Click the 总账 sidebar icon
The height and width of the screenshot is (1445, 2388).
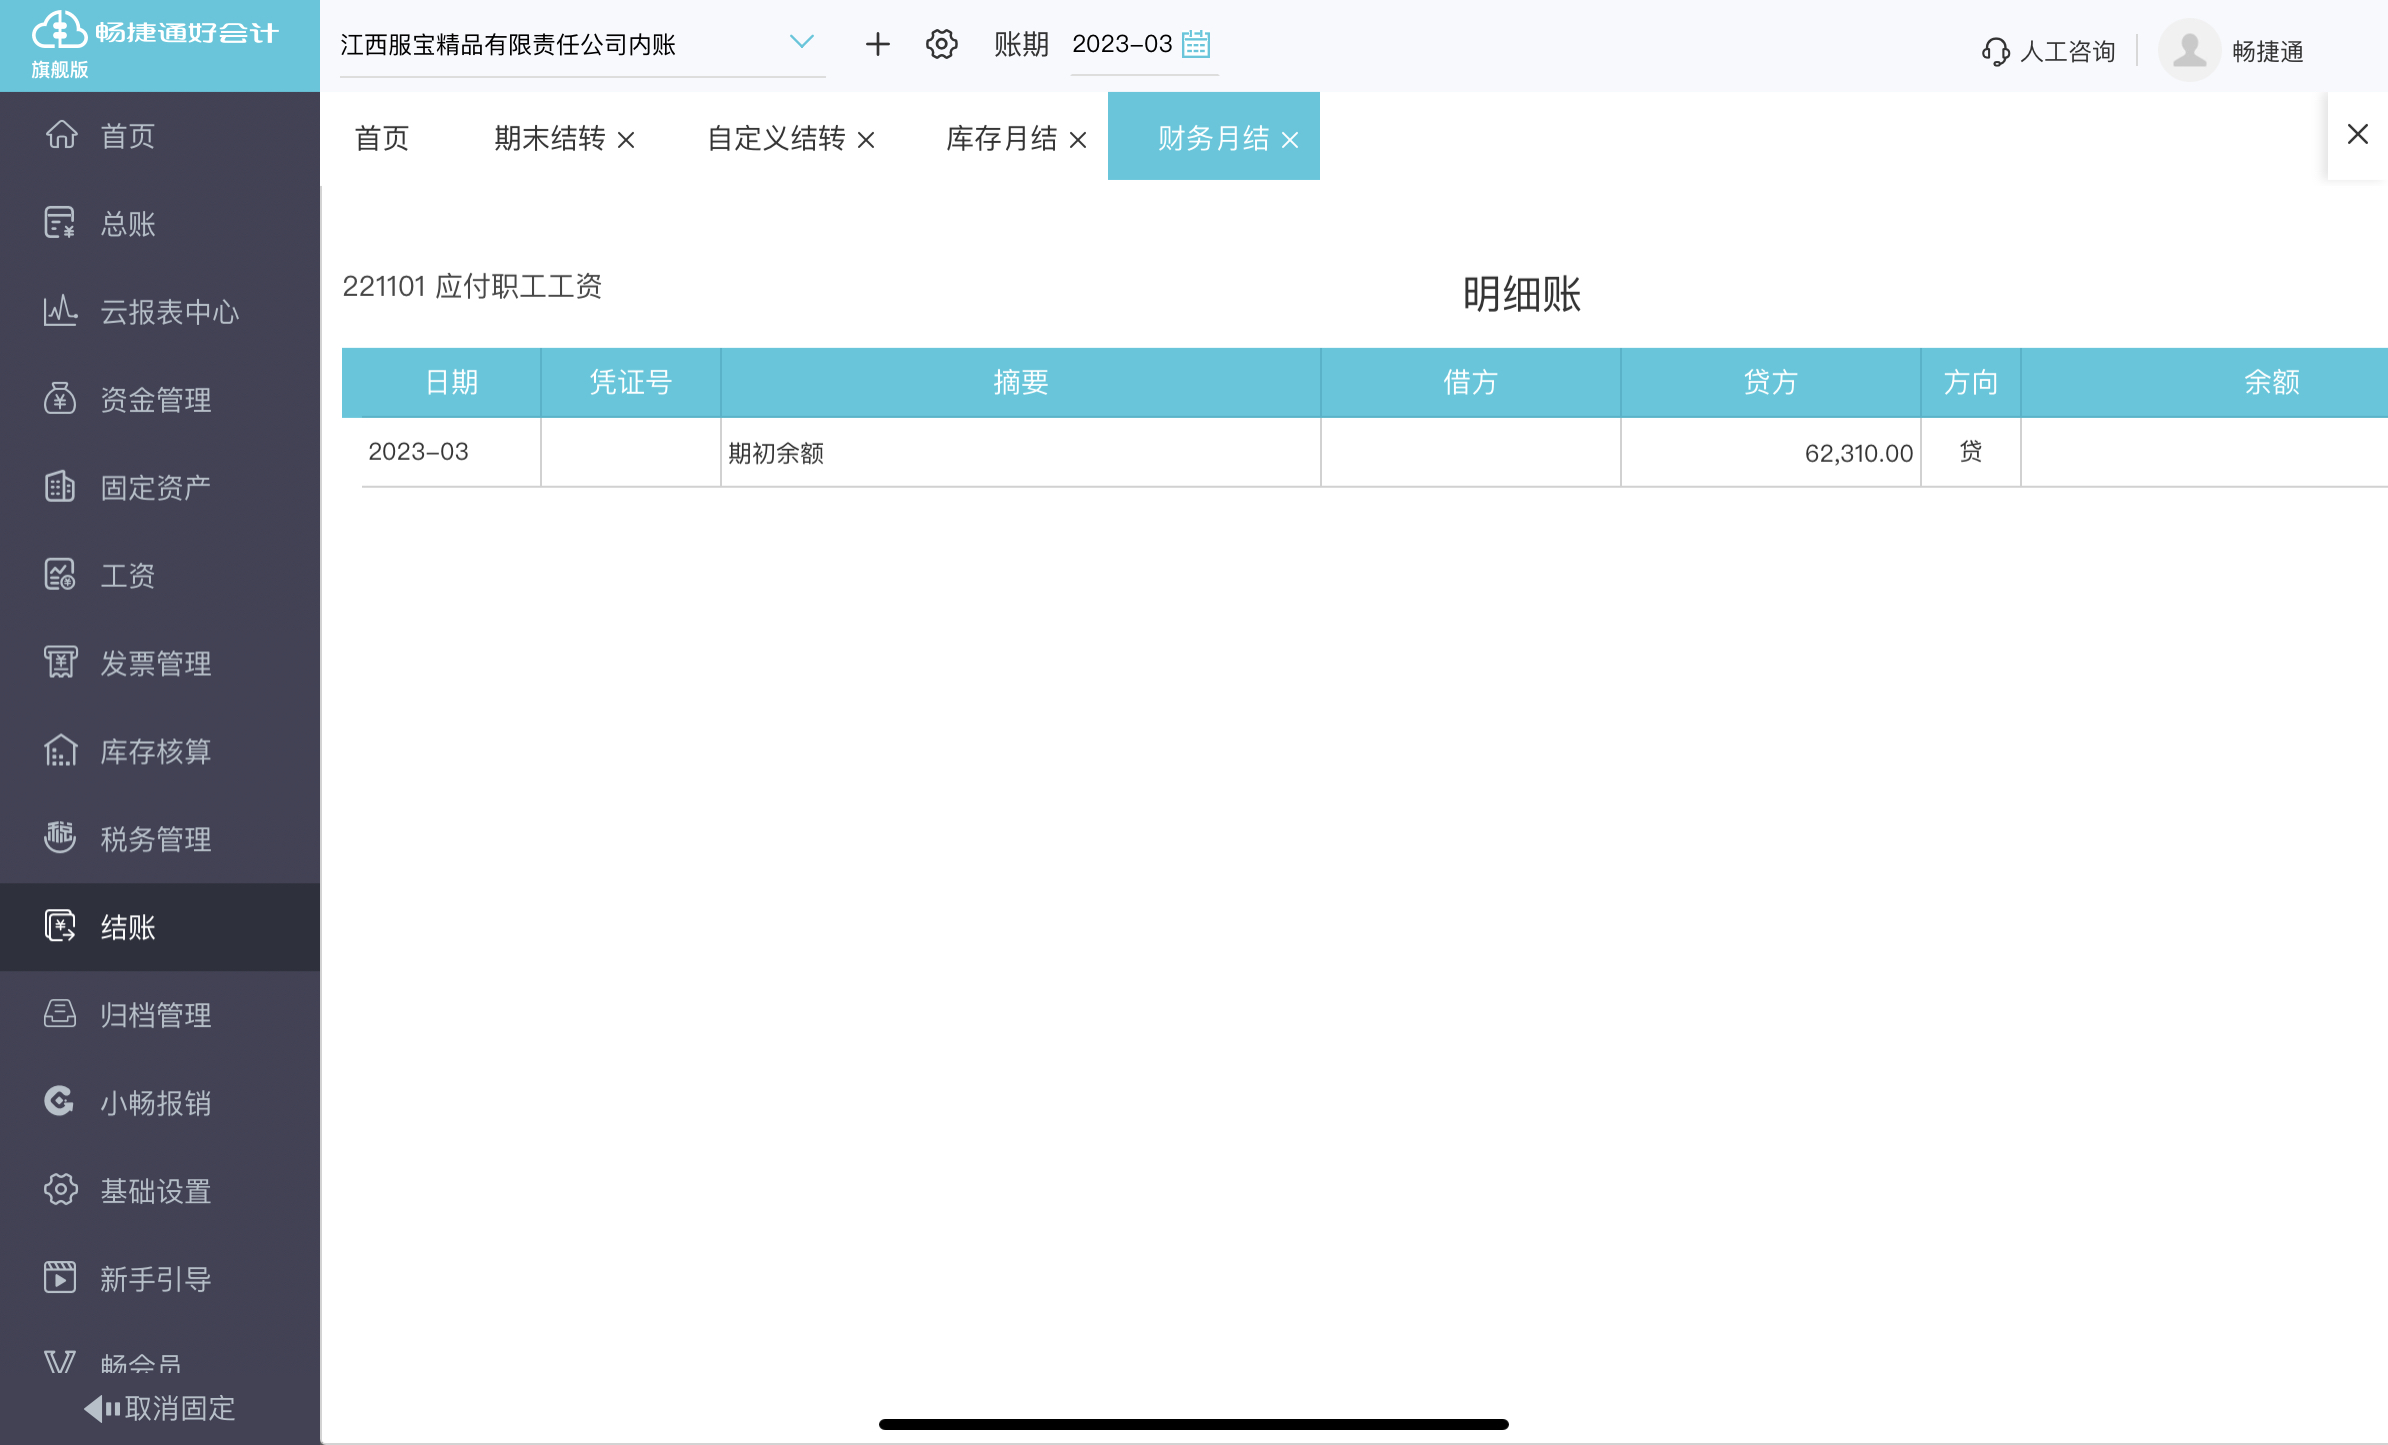pos(60,220)
